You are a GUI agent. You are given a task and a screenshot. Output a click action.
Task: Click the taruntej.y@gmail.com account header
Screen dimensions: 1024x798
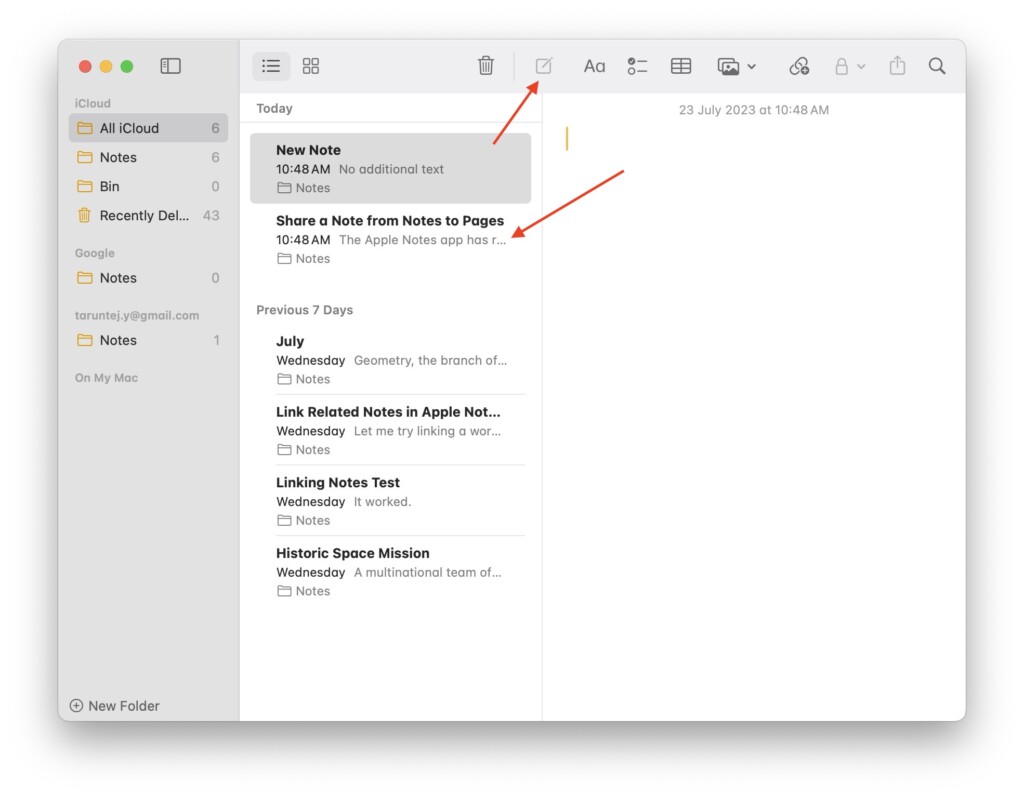pyautogui.click(x=137, y=315)
